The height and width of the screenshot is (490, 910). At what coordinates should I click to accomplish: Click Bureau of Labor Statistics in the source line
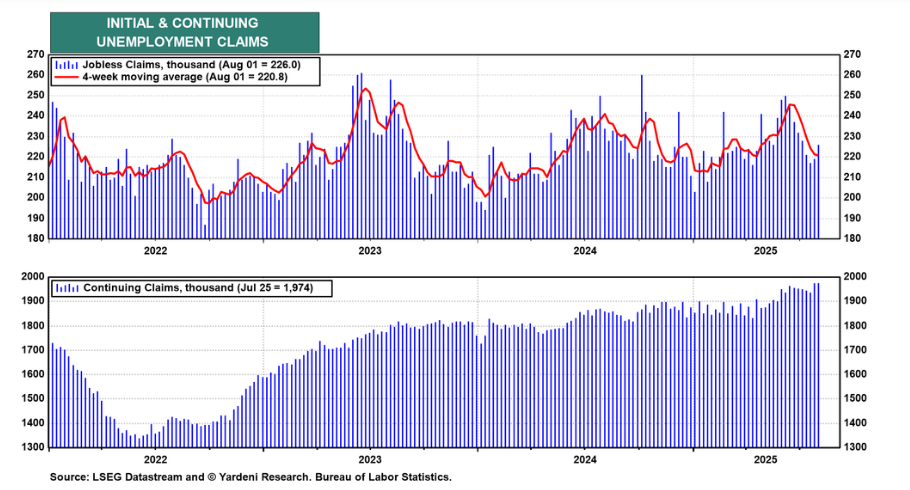pos(383,477)
